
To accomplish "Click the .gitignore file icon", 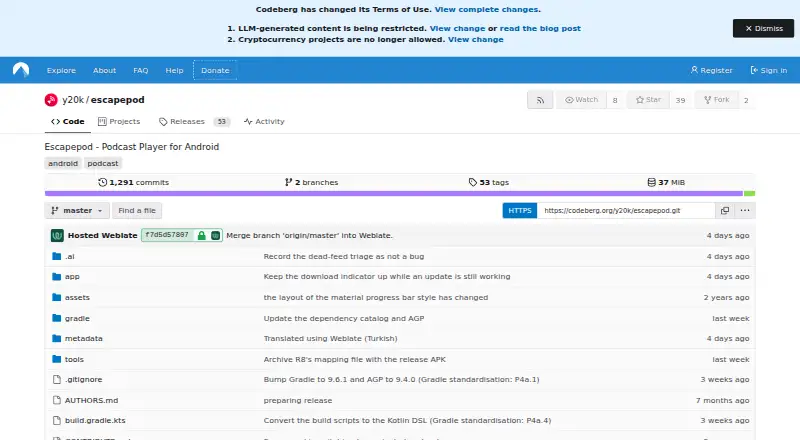I will [57, 379].
